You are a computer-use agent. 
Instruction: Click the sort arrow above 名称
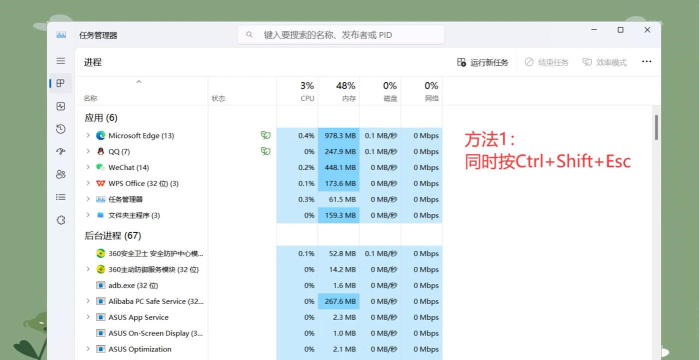(139, 82)
